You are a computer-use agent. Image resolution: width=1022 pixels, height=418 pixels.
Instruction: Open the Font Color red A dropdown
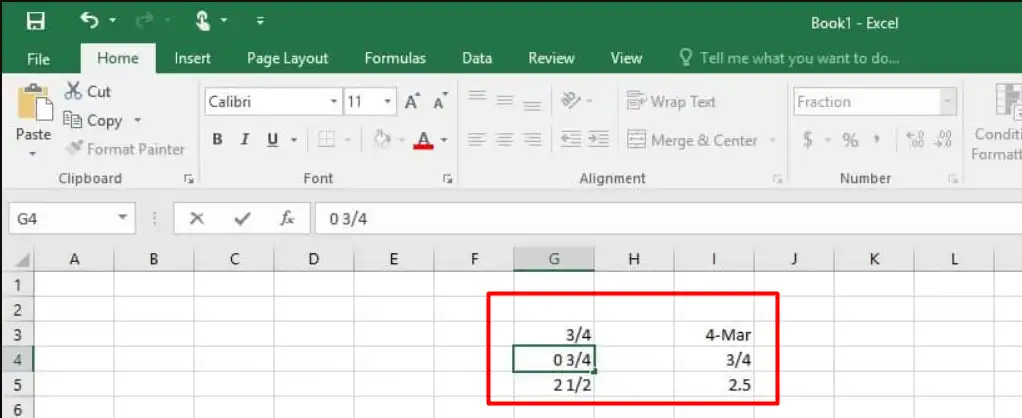443,140
